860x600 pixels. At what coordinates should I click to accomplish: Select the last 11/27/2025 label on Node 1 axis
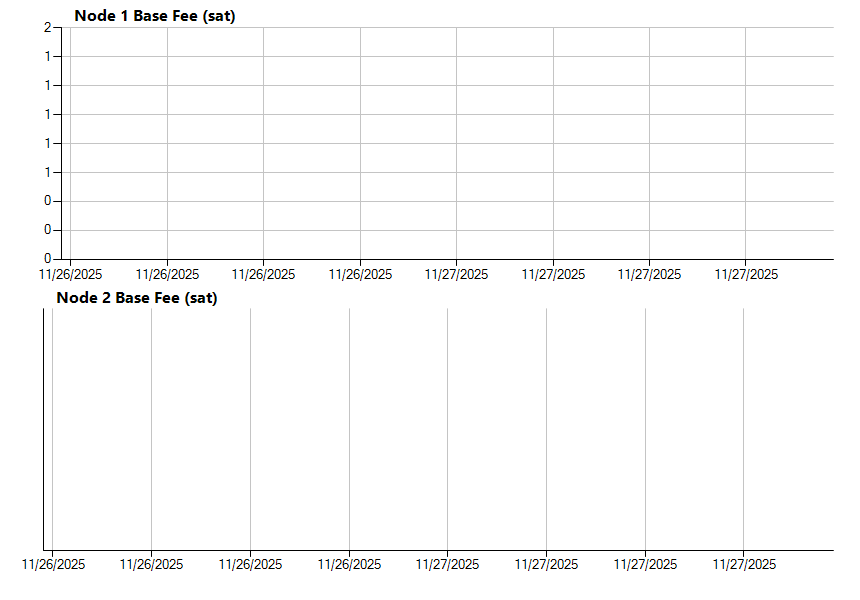747,274
